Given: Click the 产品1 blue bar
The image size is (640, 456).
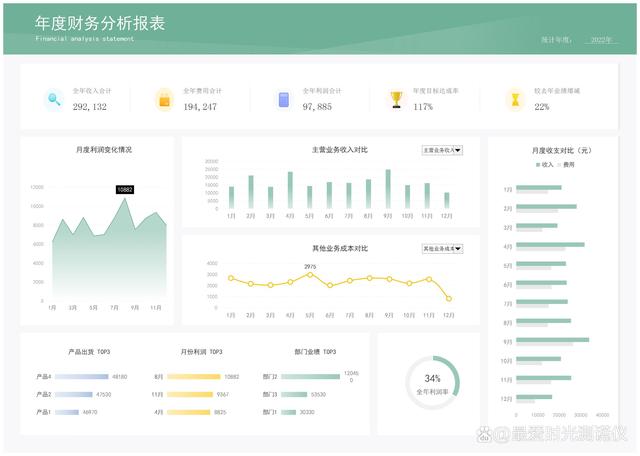Looking at the screenshot, I should 67,412.
